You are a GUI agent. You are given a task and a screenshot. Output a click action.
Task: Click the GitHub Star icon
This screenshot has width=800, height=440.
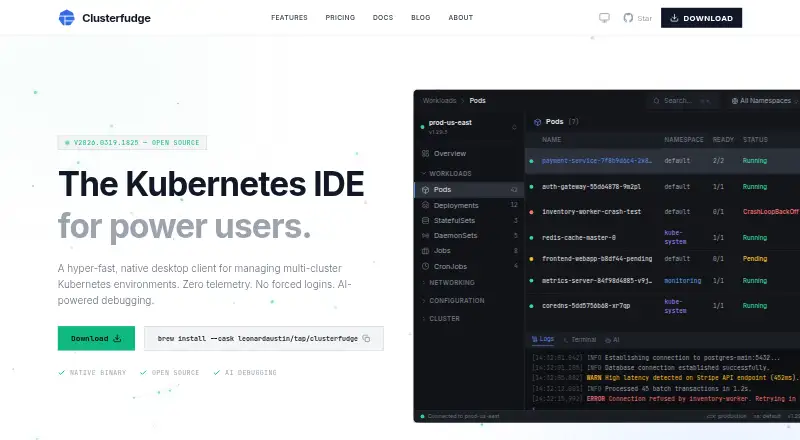click(x=628, y=18)
